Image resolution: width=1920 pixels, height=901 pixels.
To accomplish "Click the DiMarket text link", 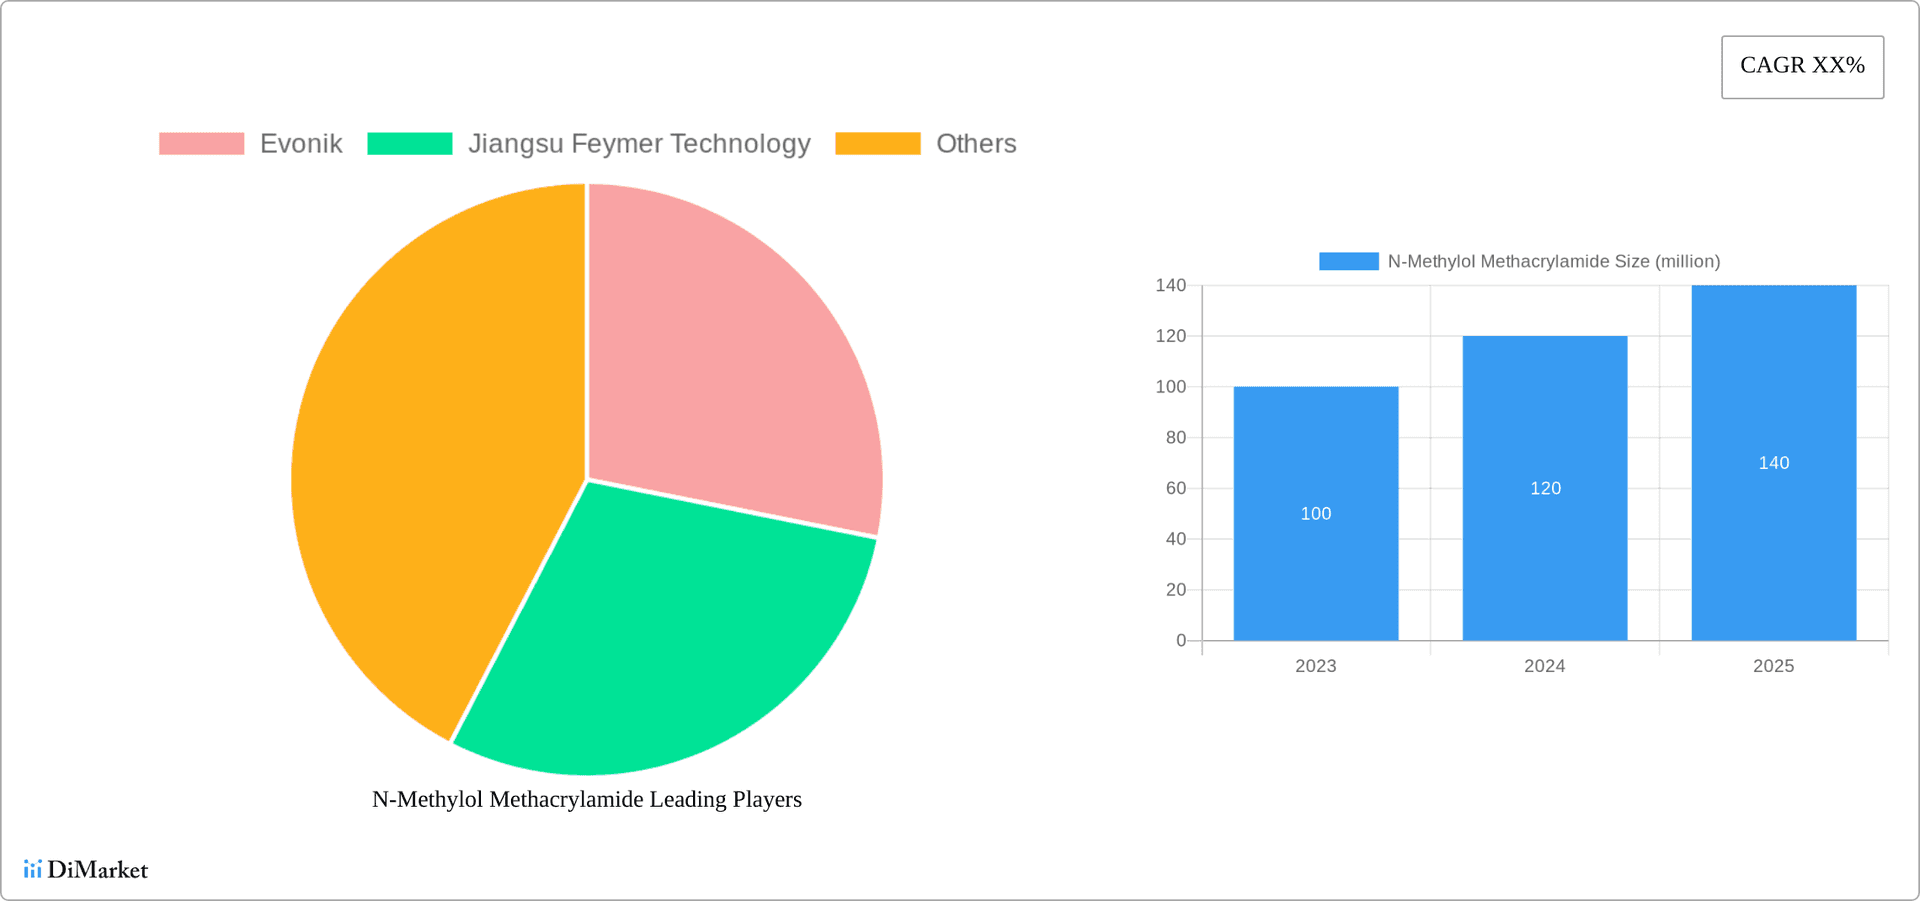I will [x=97, y=869].
